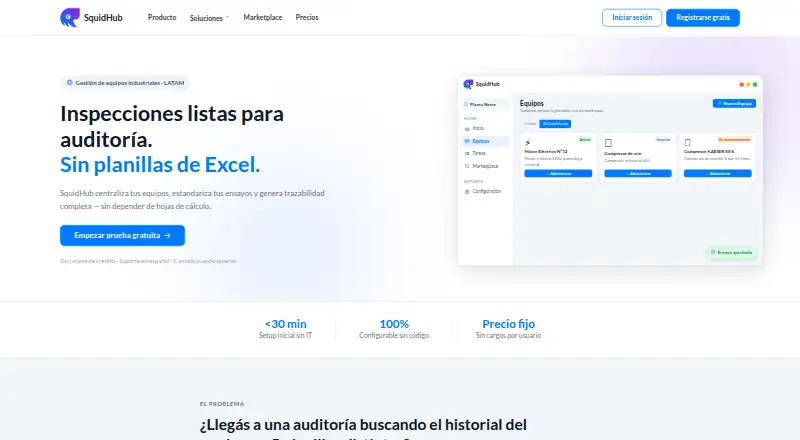The width and height of the screenshot is (800, 440).
Task: Click lightning icon on Motor Eléctrico N°12 card
Action: (528, 143)
